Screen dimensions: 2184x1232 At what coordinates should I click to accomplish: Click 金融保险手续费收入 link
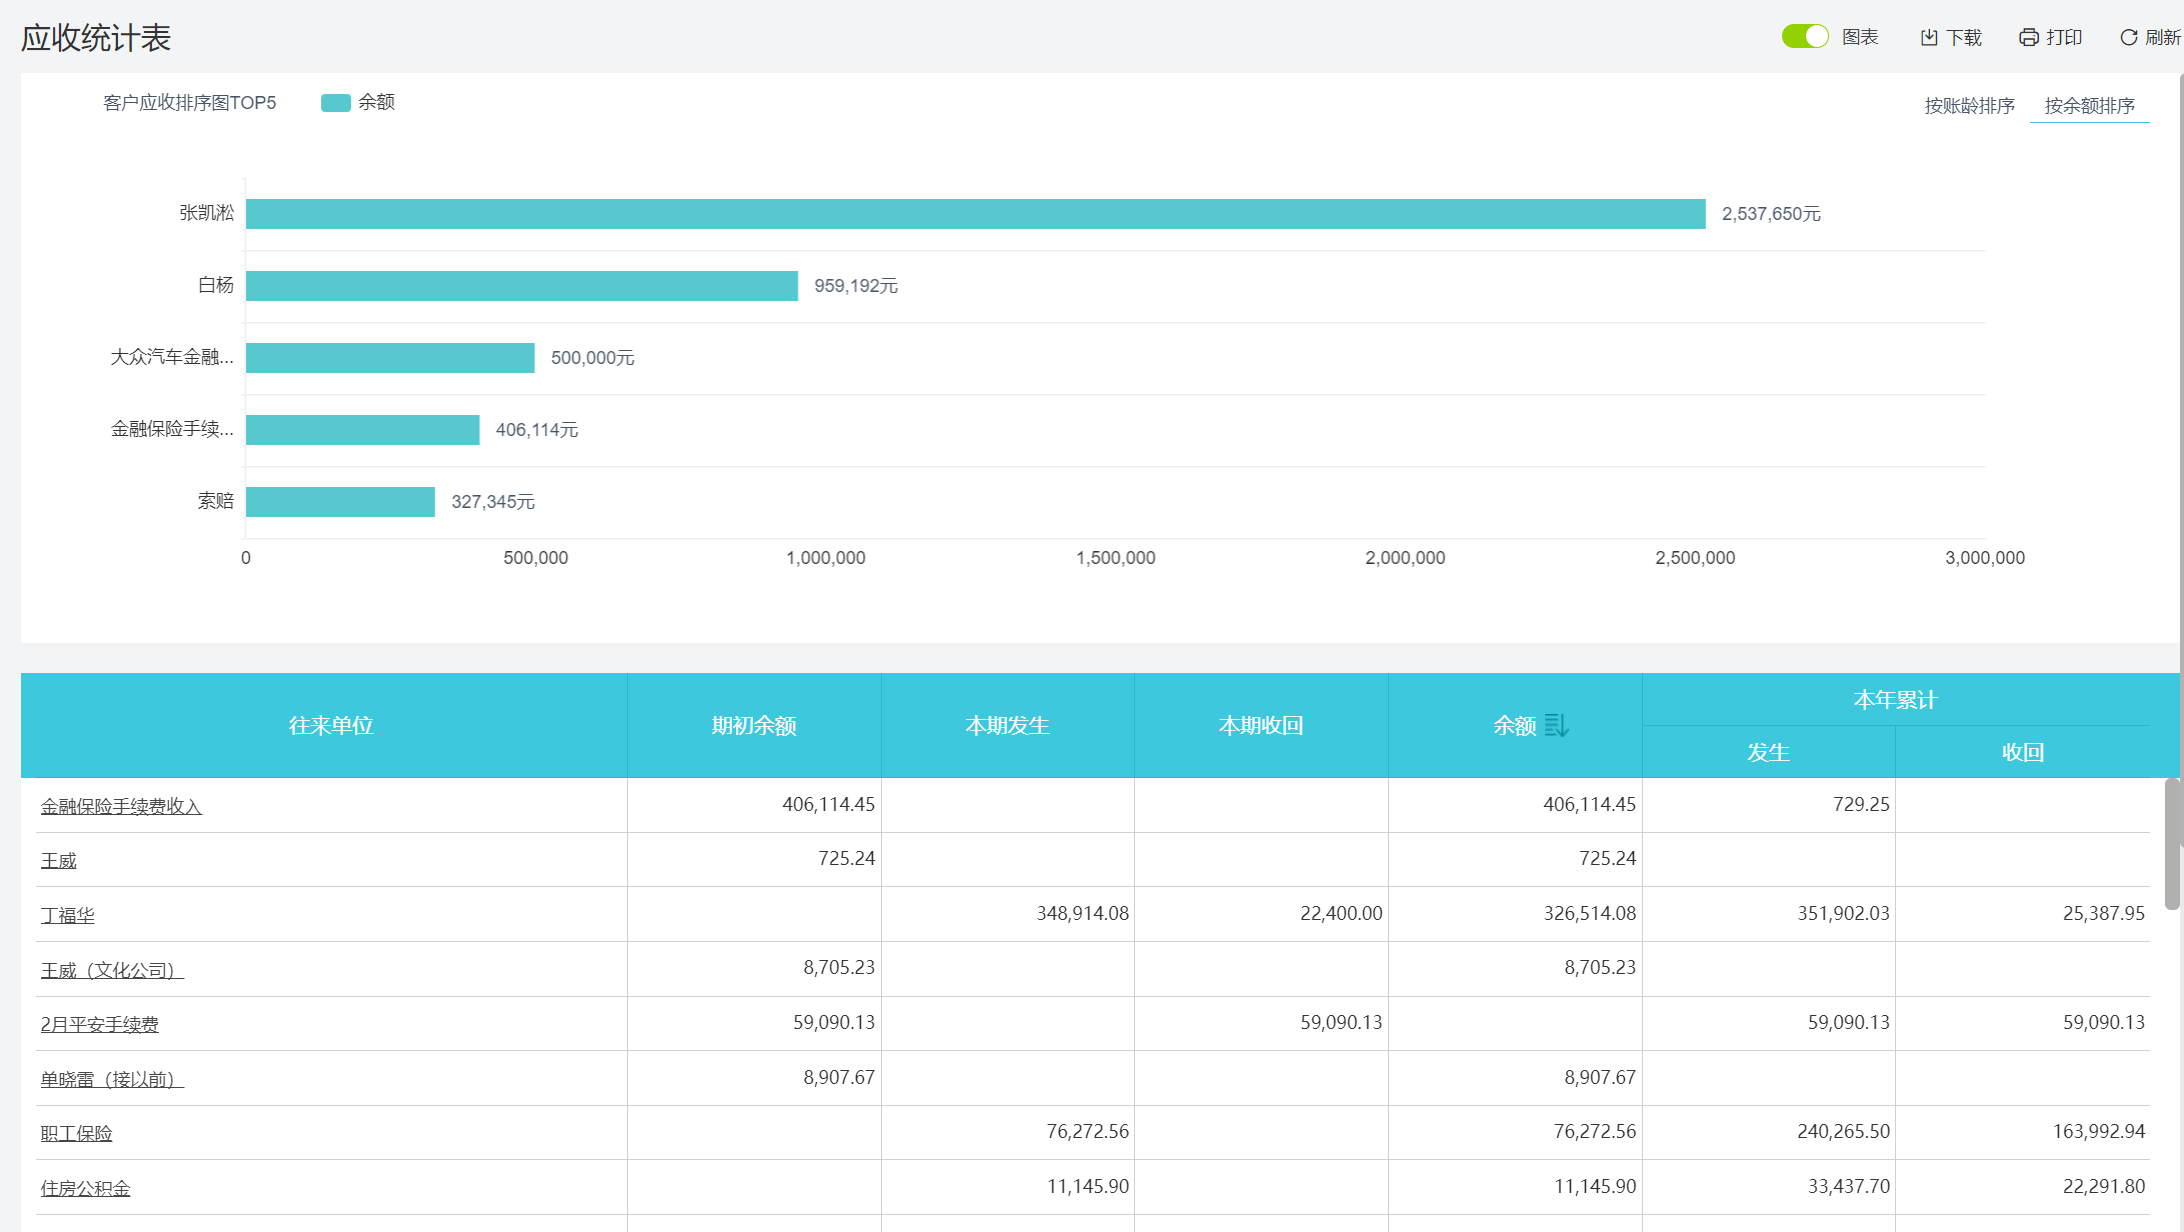[x=122, y=804]
